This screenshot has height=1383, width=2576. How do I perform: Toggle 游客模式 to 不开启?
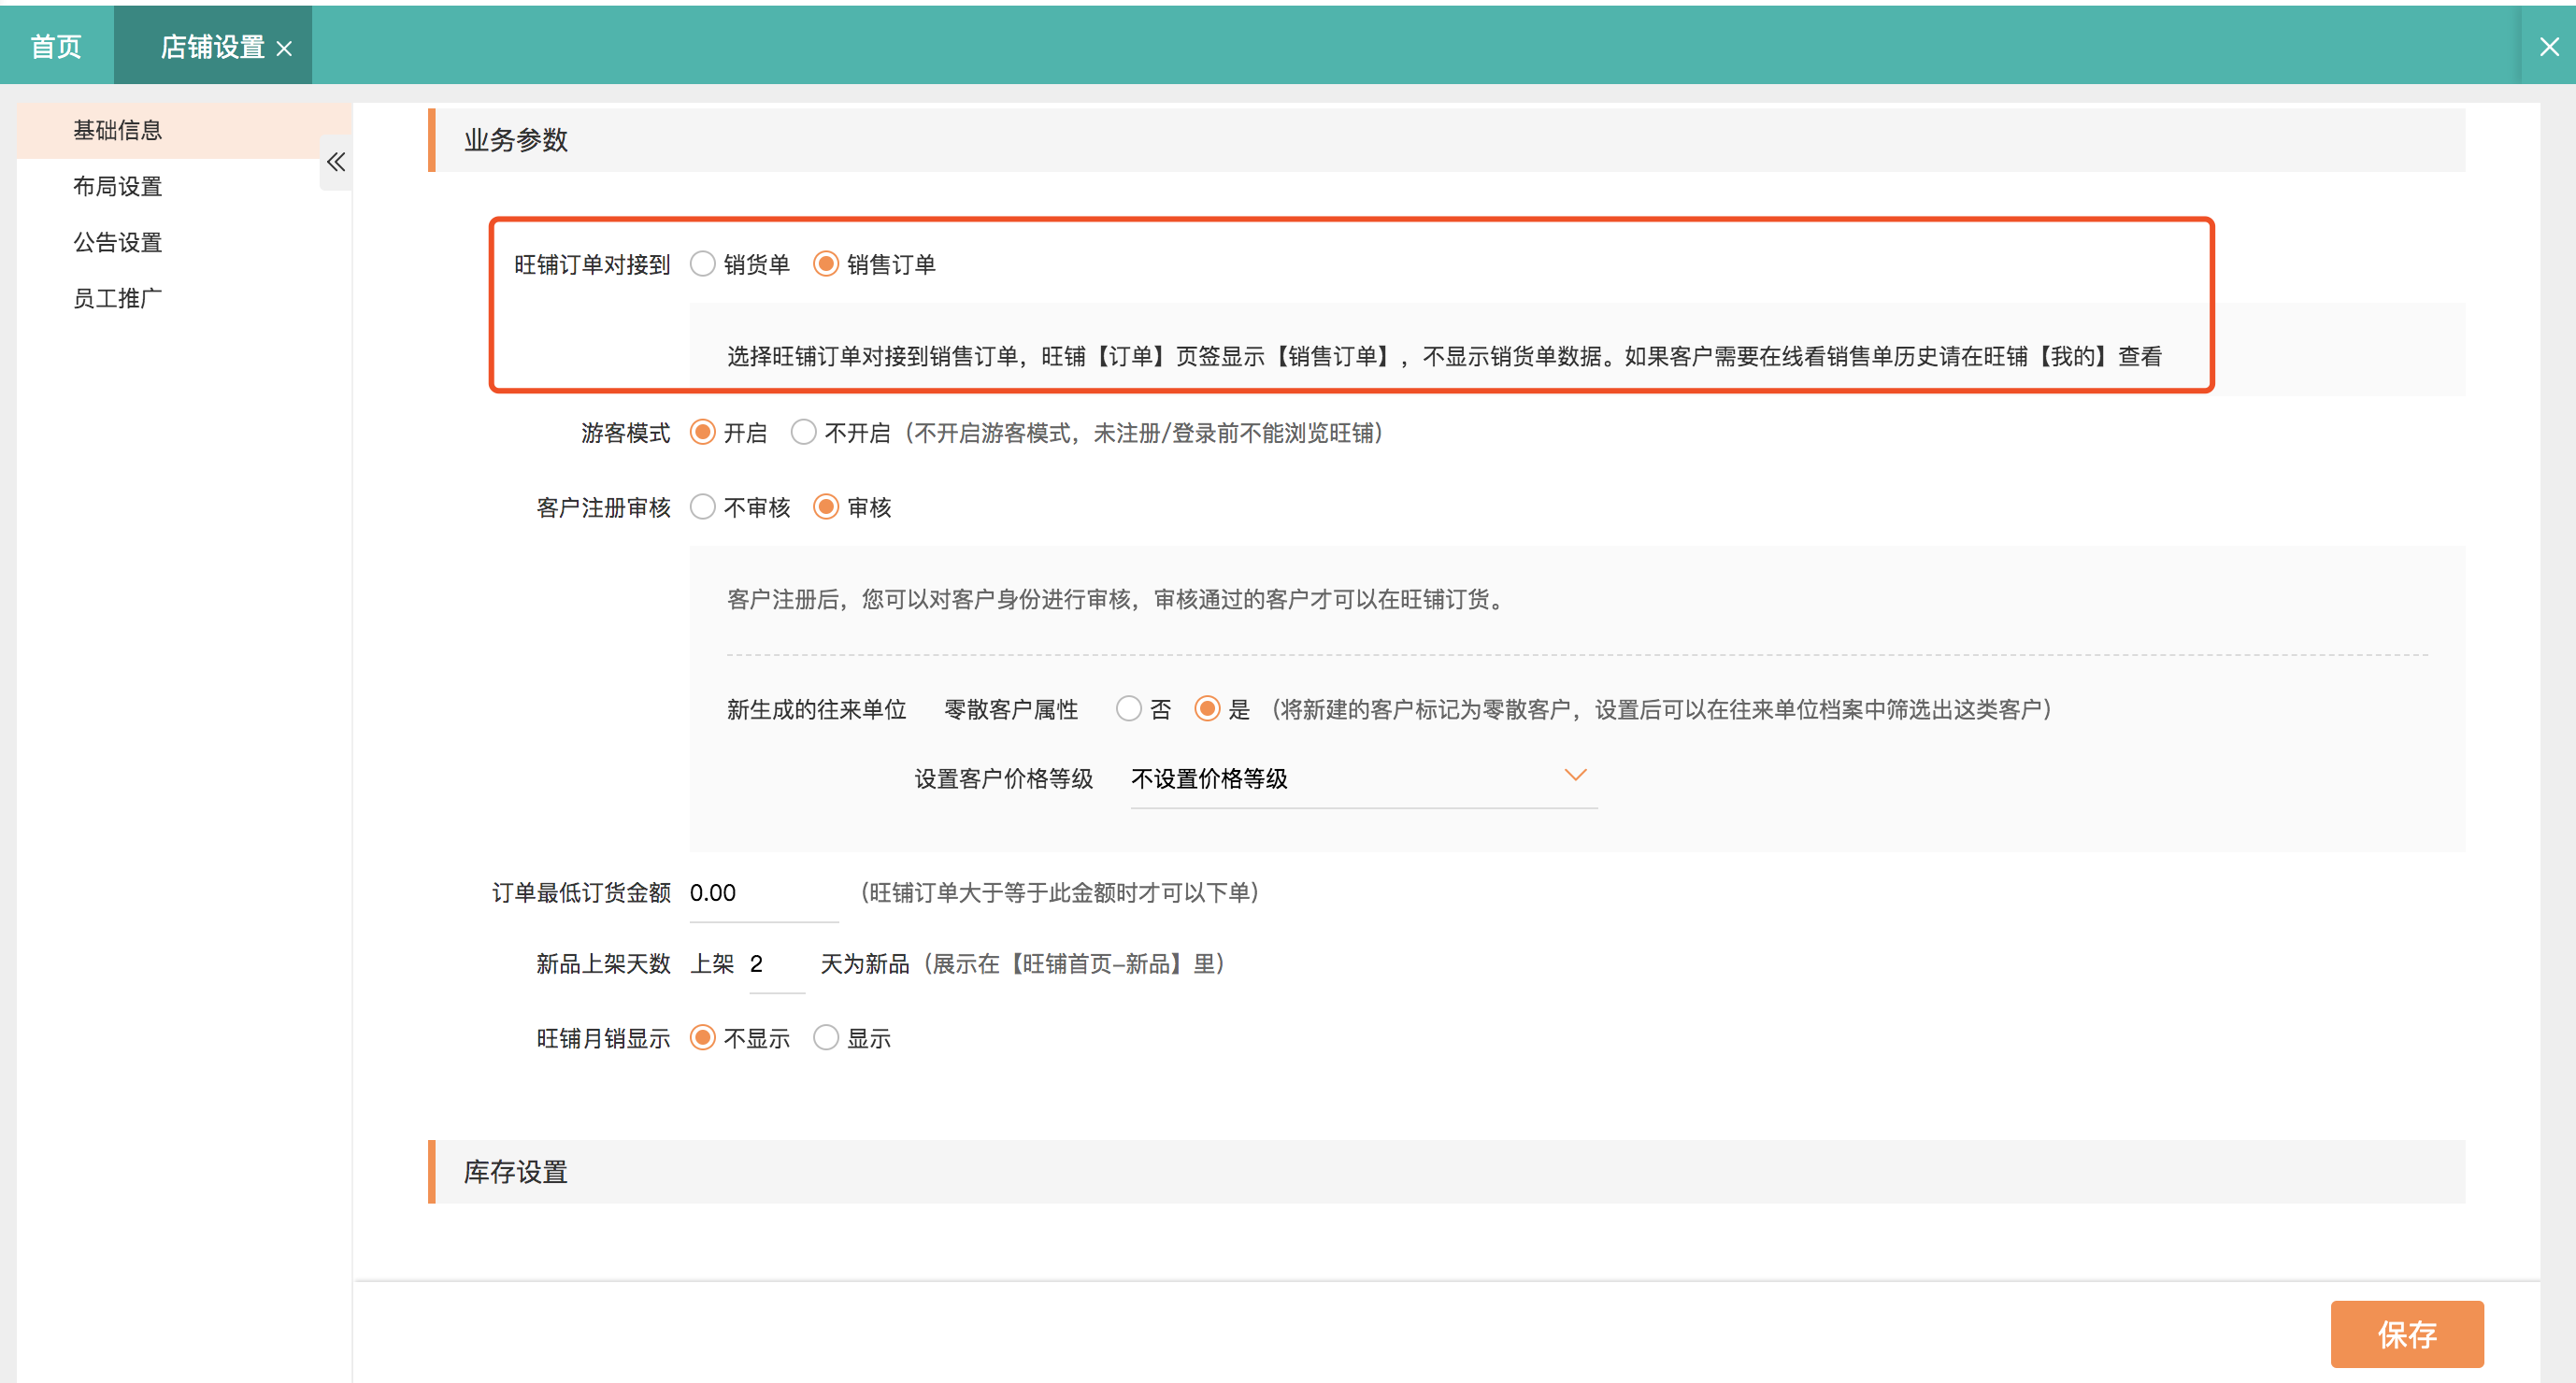coord(801,433)
